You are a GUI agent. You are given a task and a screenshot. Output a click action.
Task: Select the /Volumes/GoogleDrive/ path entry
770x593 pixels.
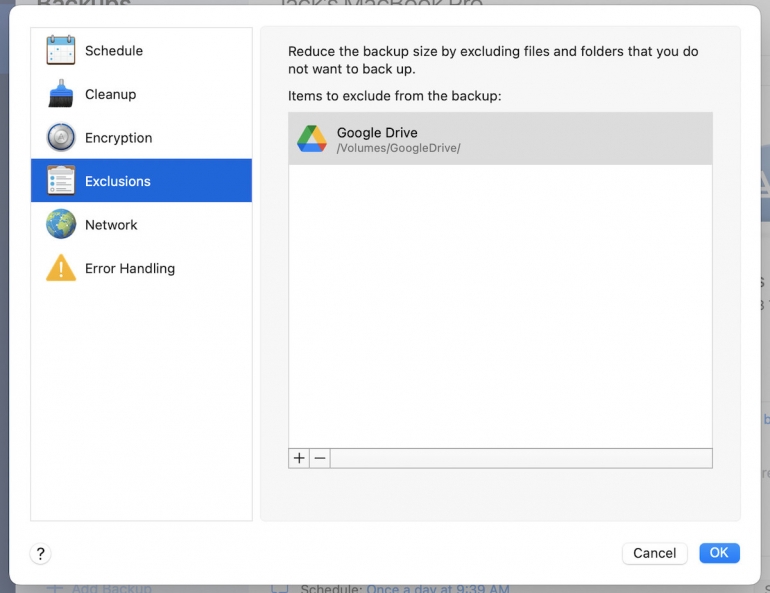pos(398,149)
